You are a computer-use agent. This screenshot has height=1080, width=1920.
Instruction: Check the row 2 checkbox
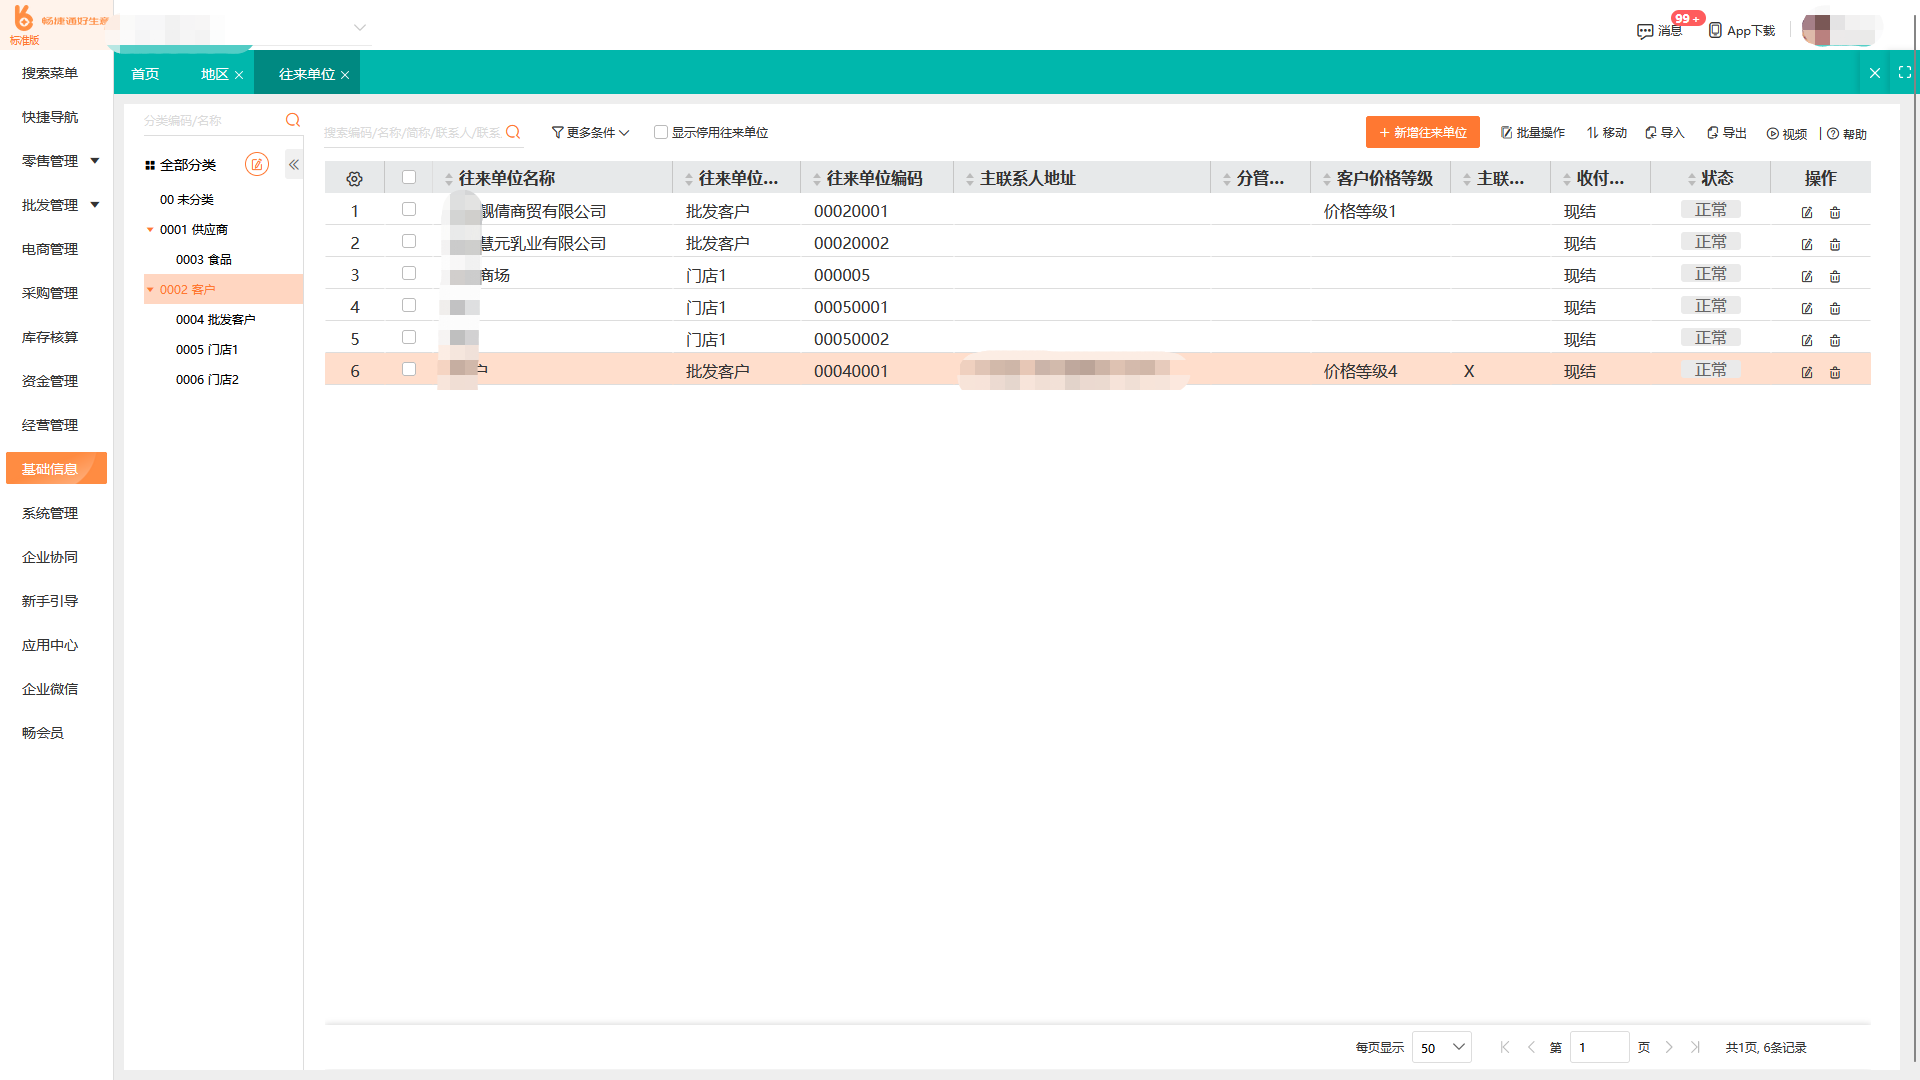[409, 241]
